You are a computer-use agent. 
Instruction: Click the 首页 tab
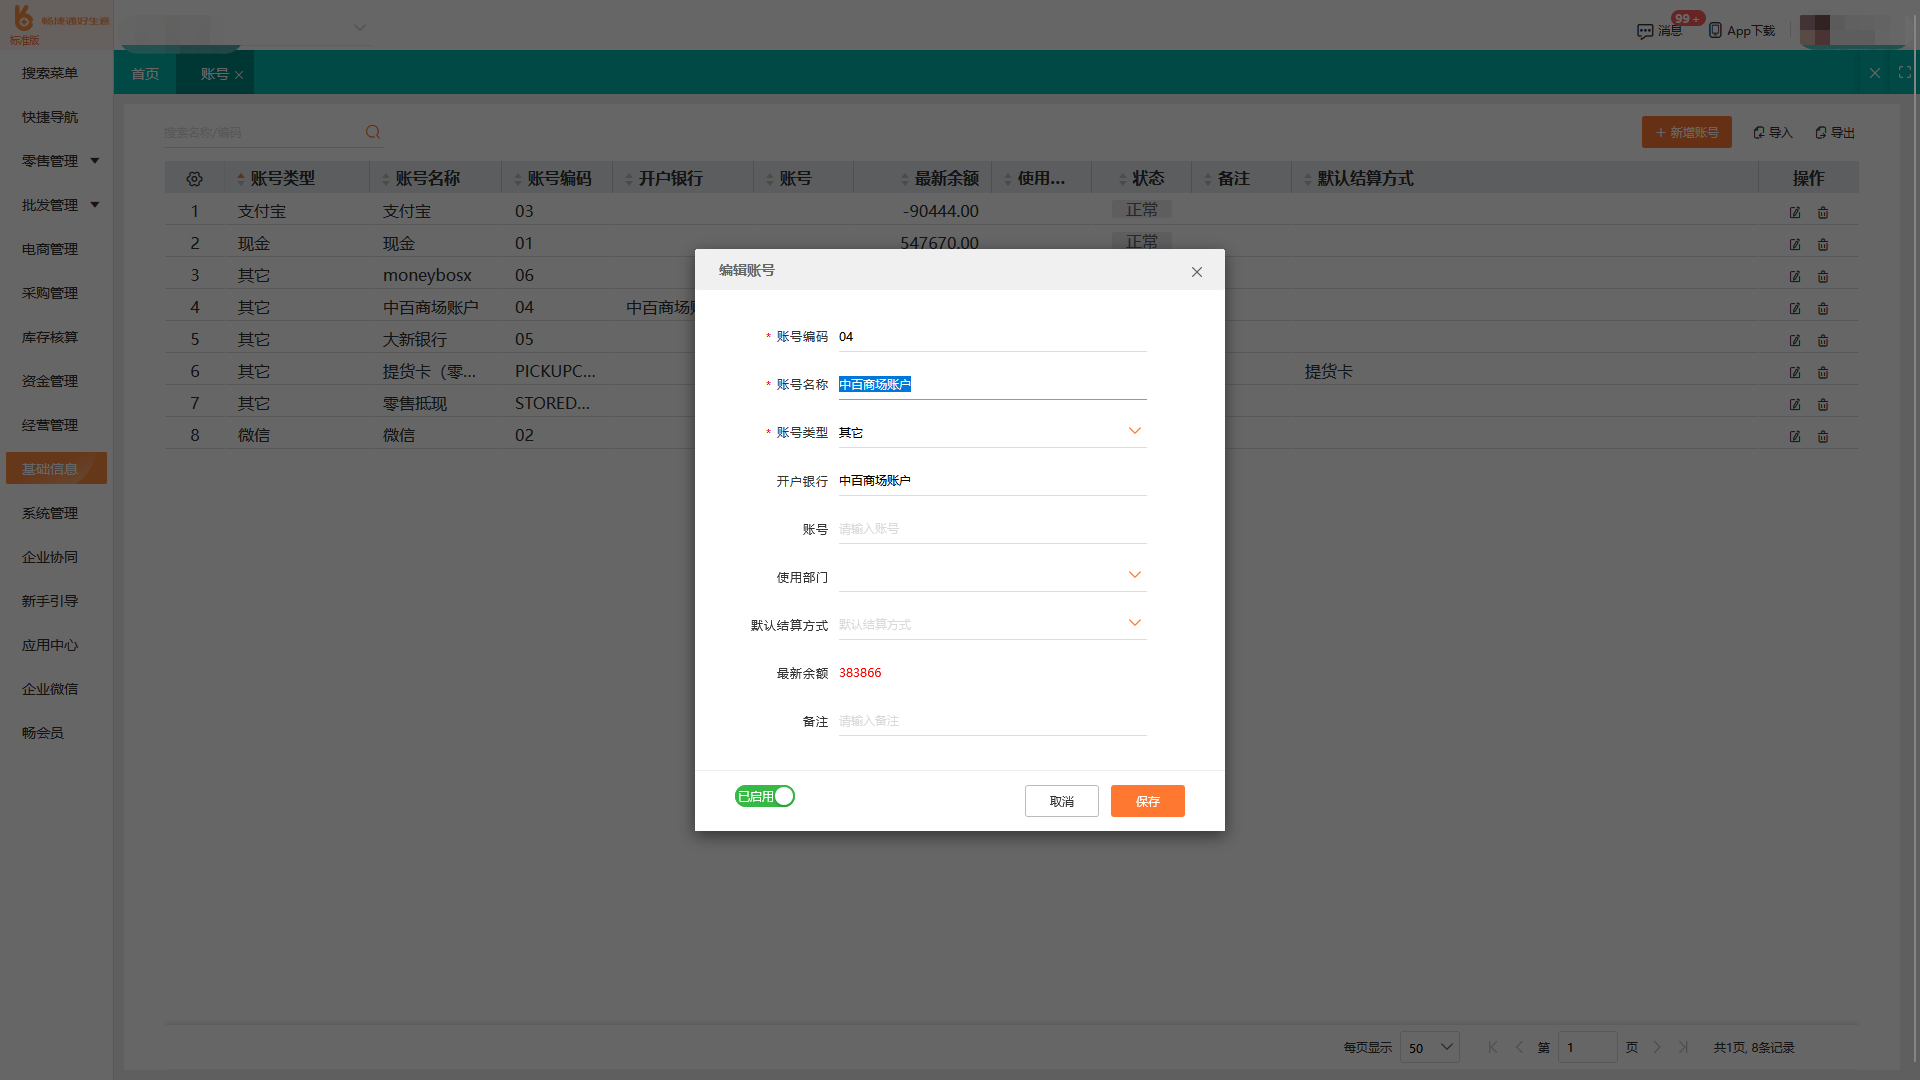[145, 74]
